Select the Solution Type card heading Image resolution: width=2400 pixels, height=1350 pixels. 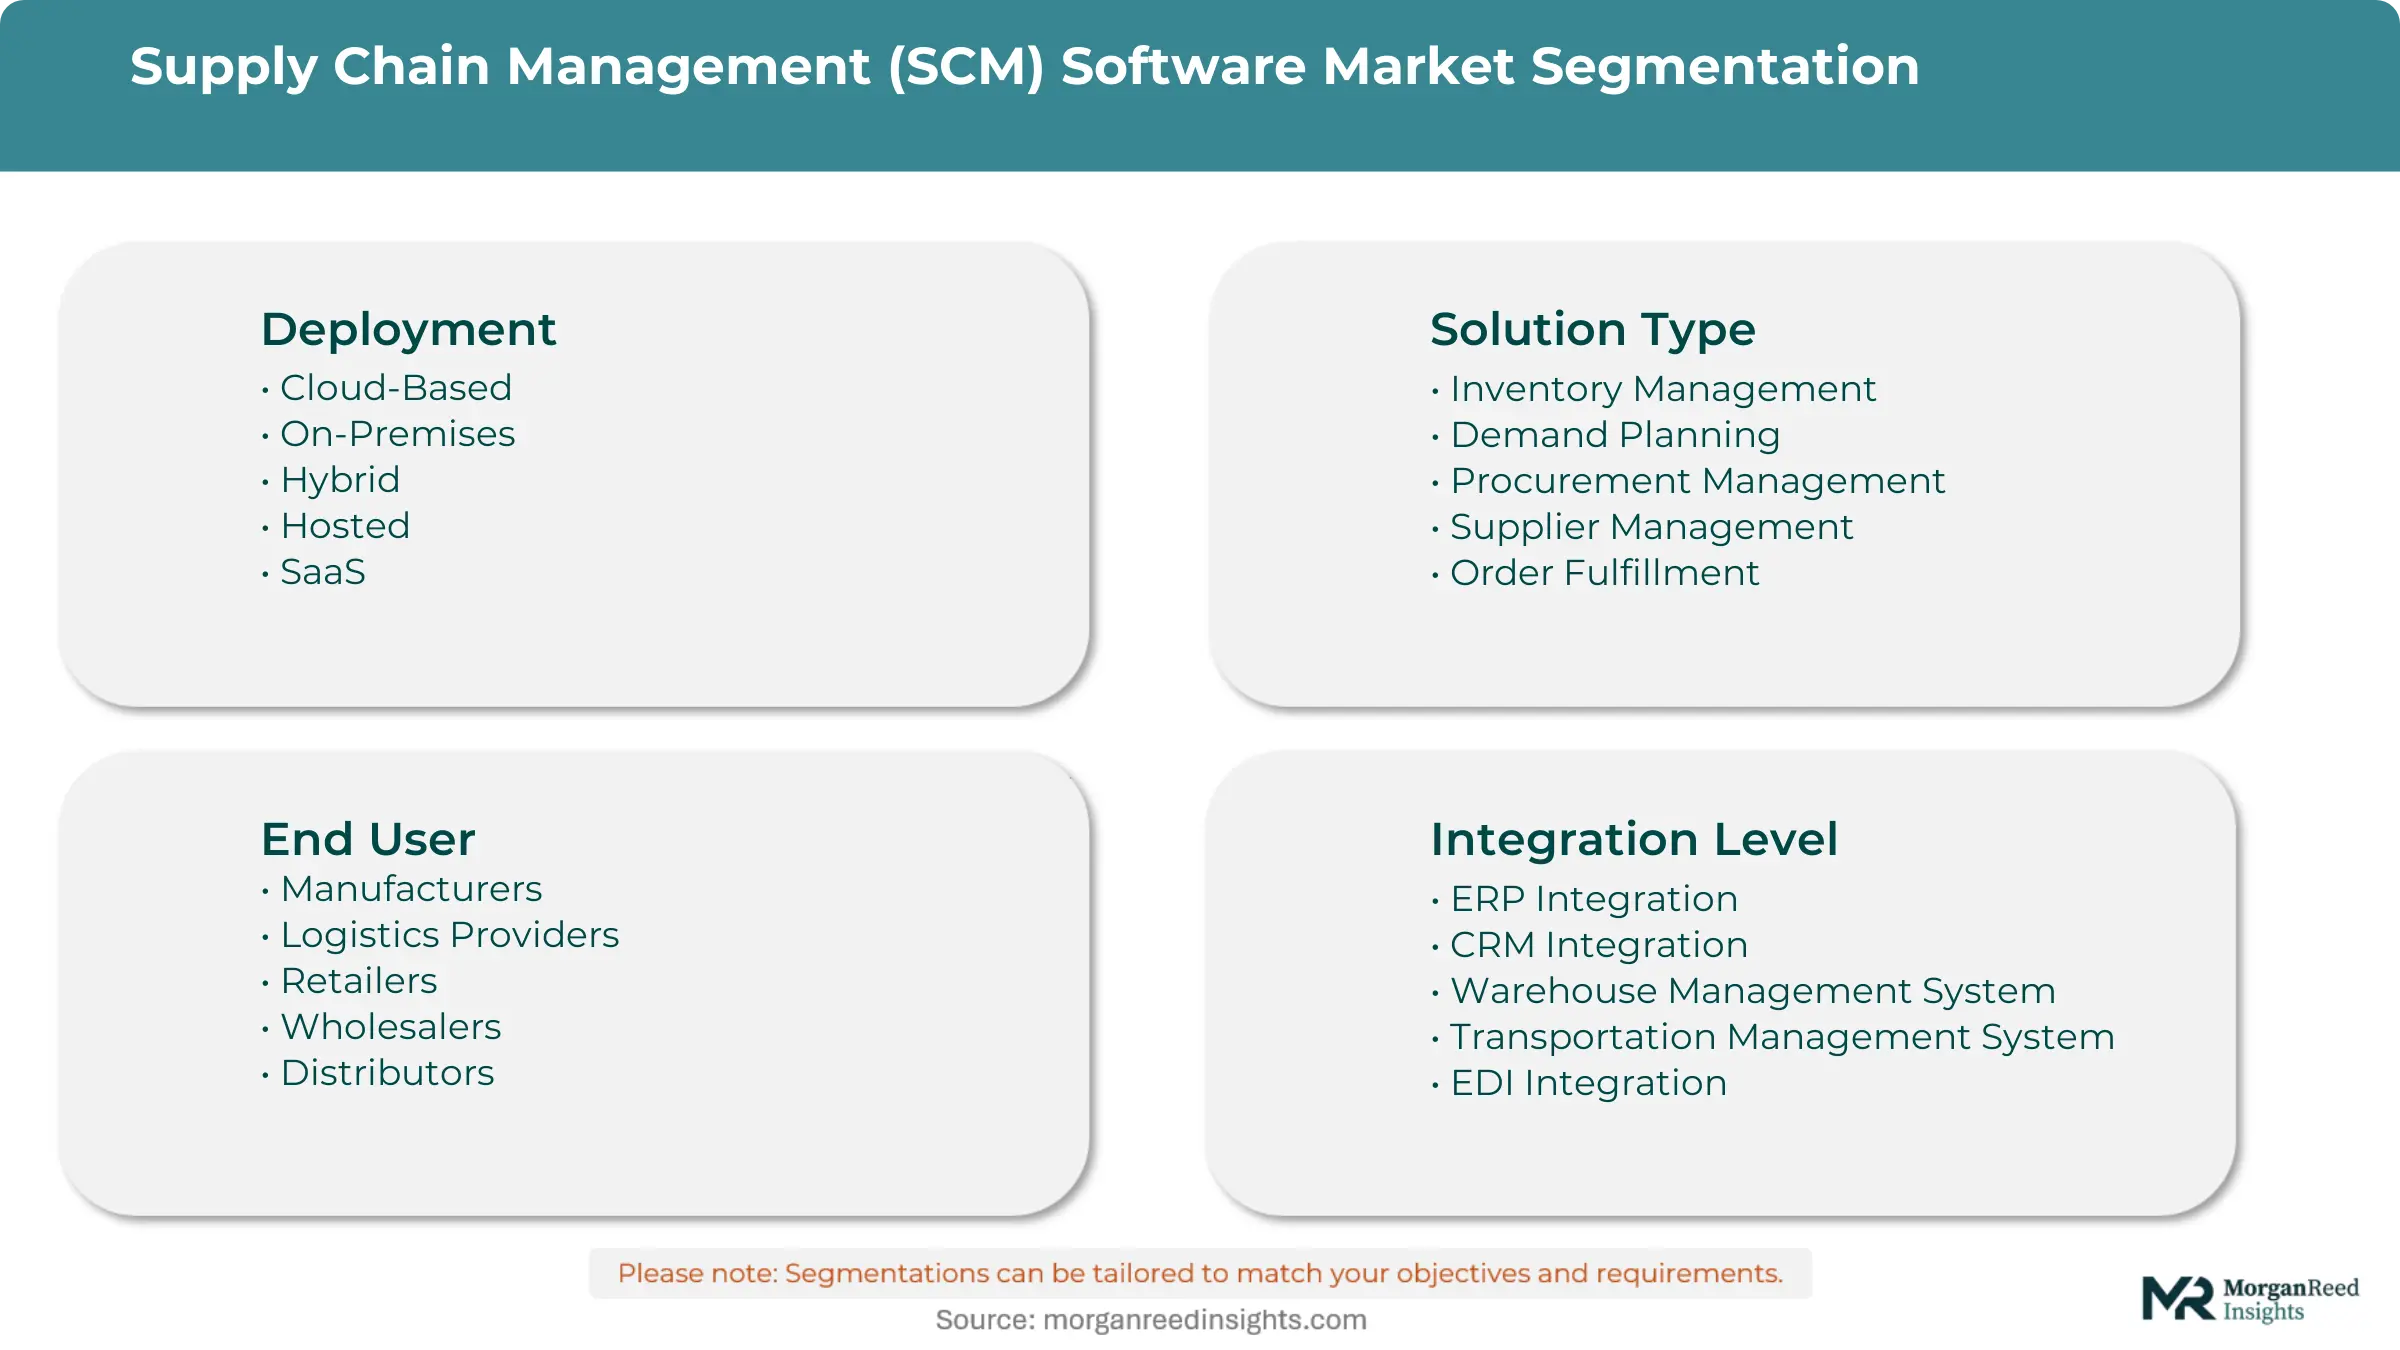(x=1592, y=330)
